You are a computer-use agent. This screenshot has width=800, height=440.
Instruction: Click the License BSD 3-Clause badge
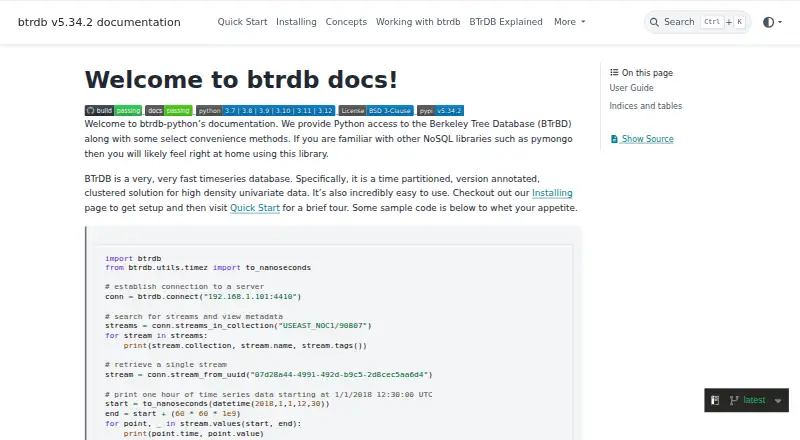coord(376,110)
